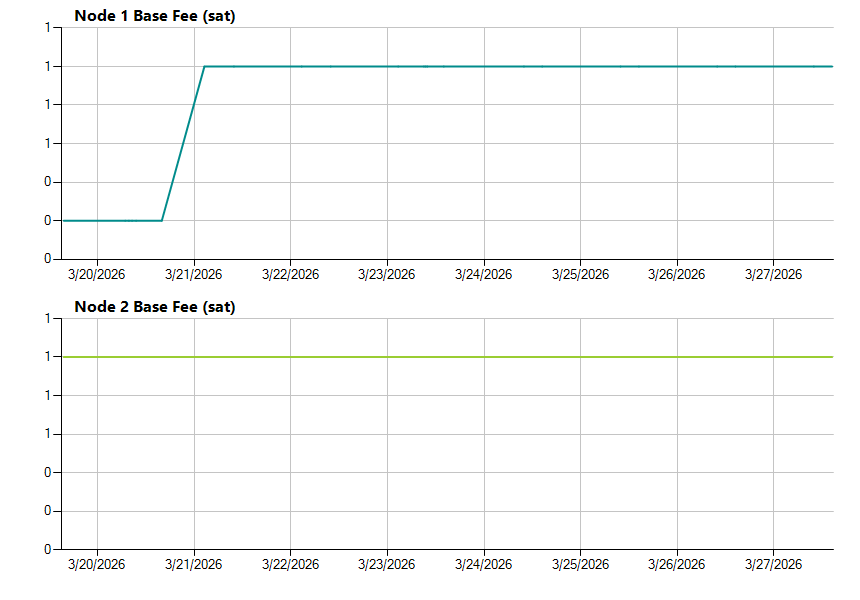Click the rising slope of the teal Node 1 line
The width and height of the screenshot is (860, 600).
pos(183,143)
